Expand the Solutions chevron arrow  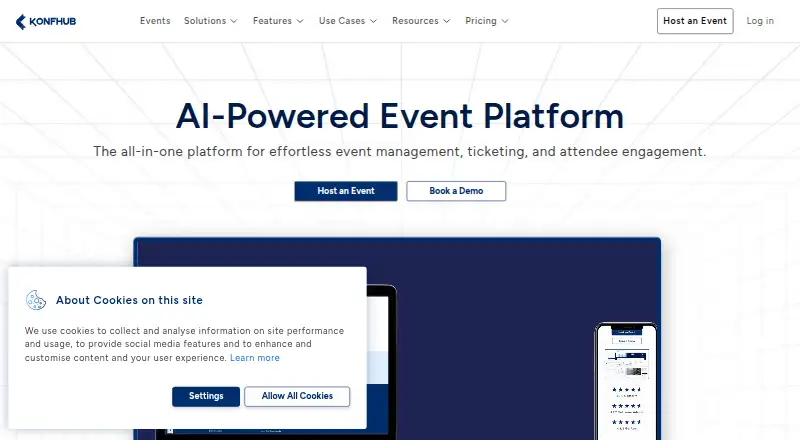coord(234,21)
